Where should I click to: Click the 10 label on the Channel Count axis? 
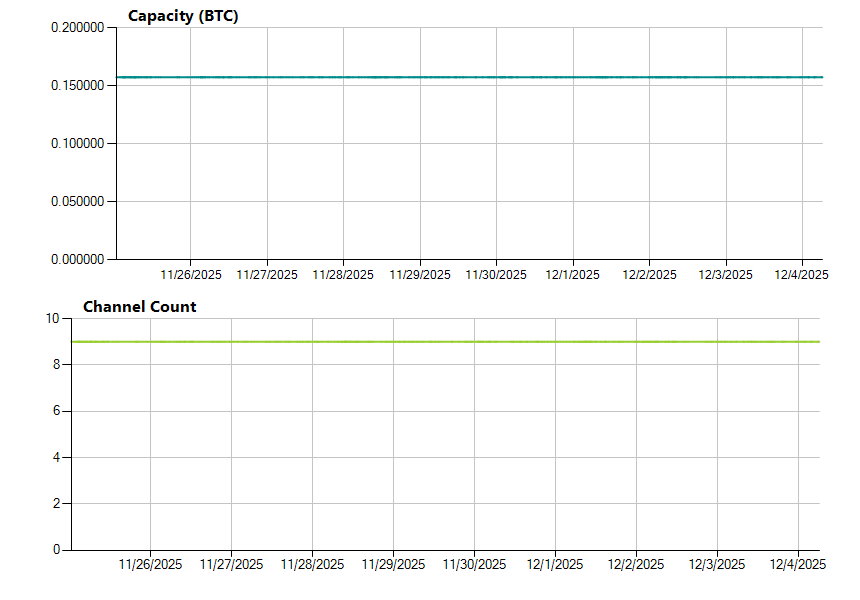(x=52, y=319)
